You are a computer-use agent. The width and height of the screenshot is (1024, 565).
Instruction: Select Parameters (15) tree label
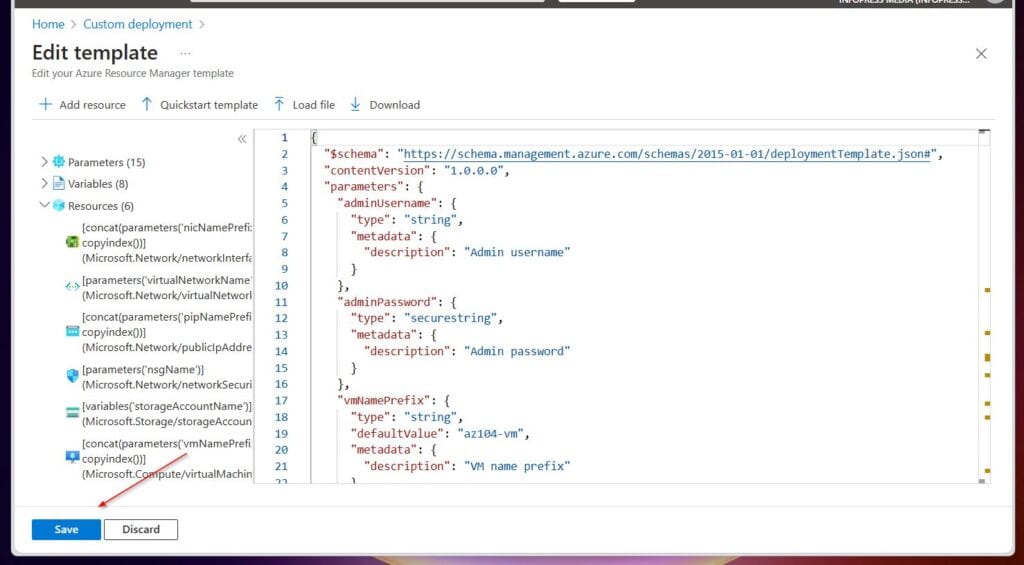(106, 162)
